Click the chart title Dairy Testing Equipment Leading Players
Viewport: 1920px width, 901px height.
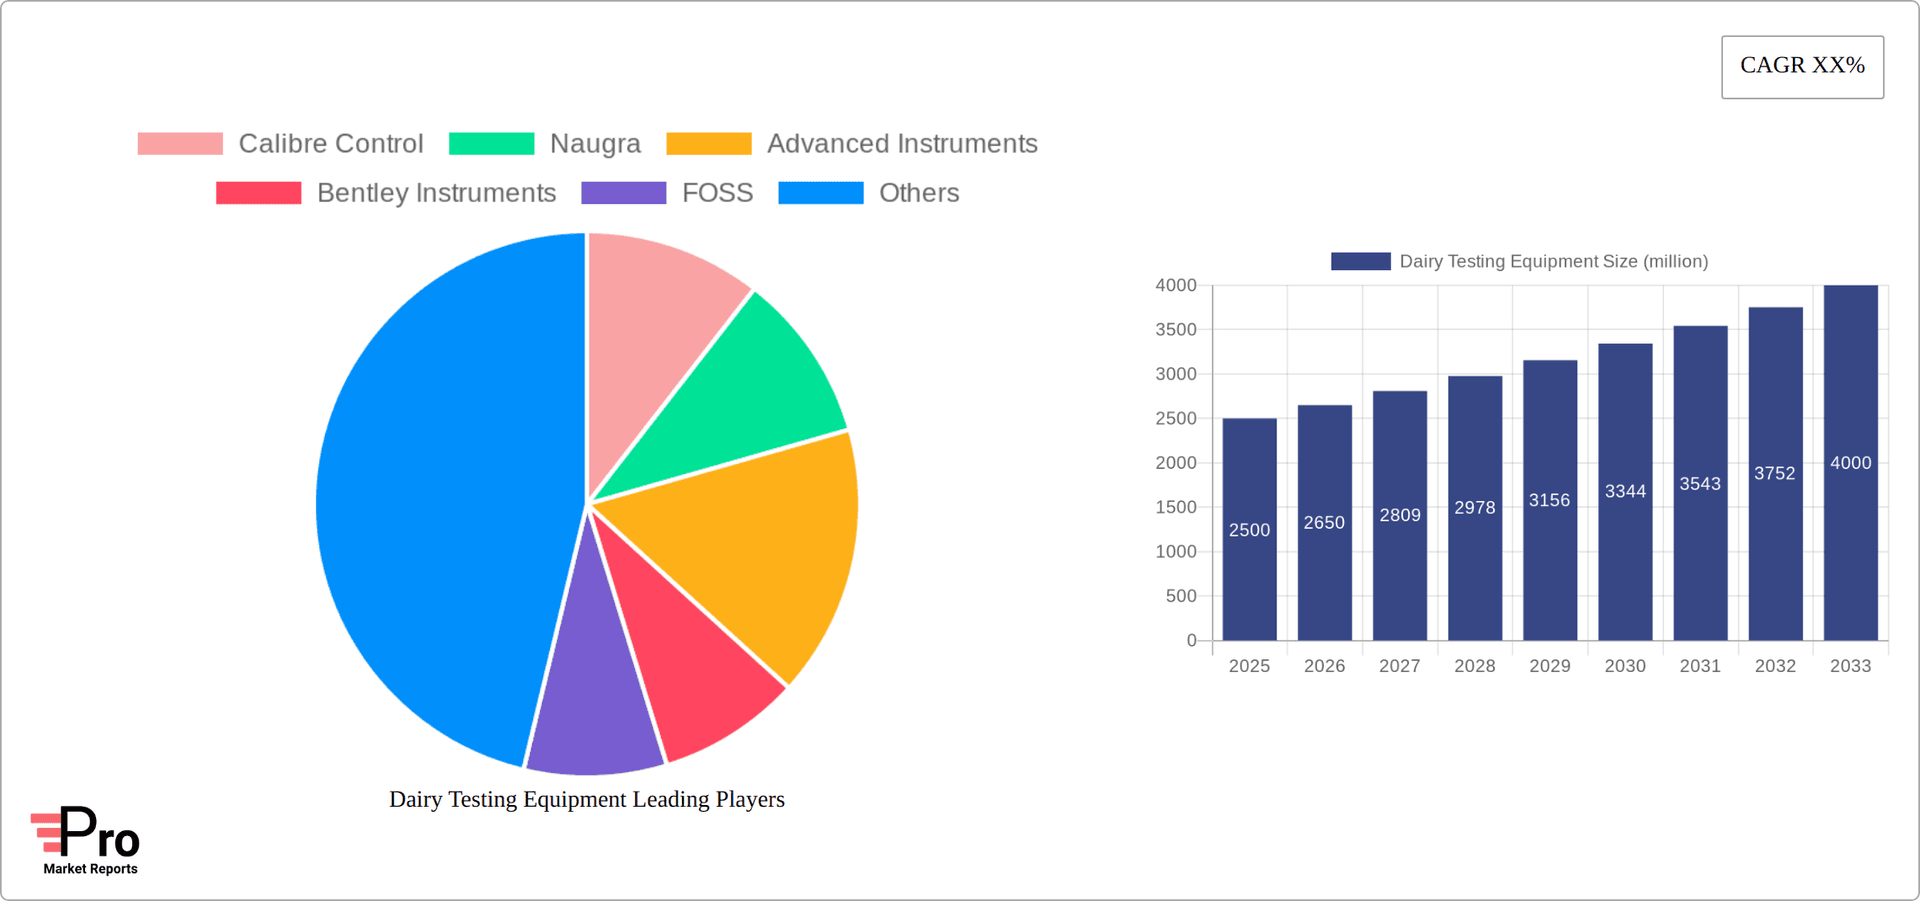point(587,799)
